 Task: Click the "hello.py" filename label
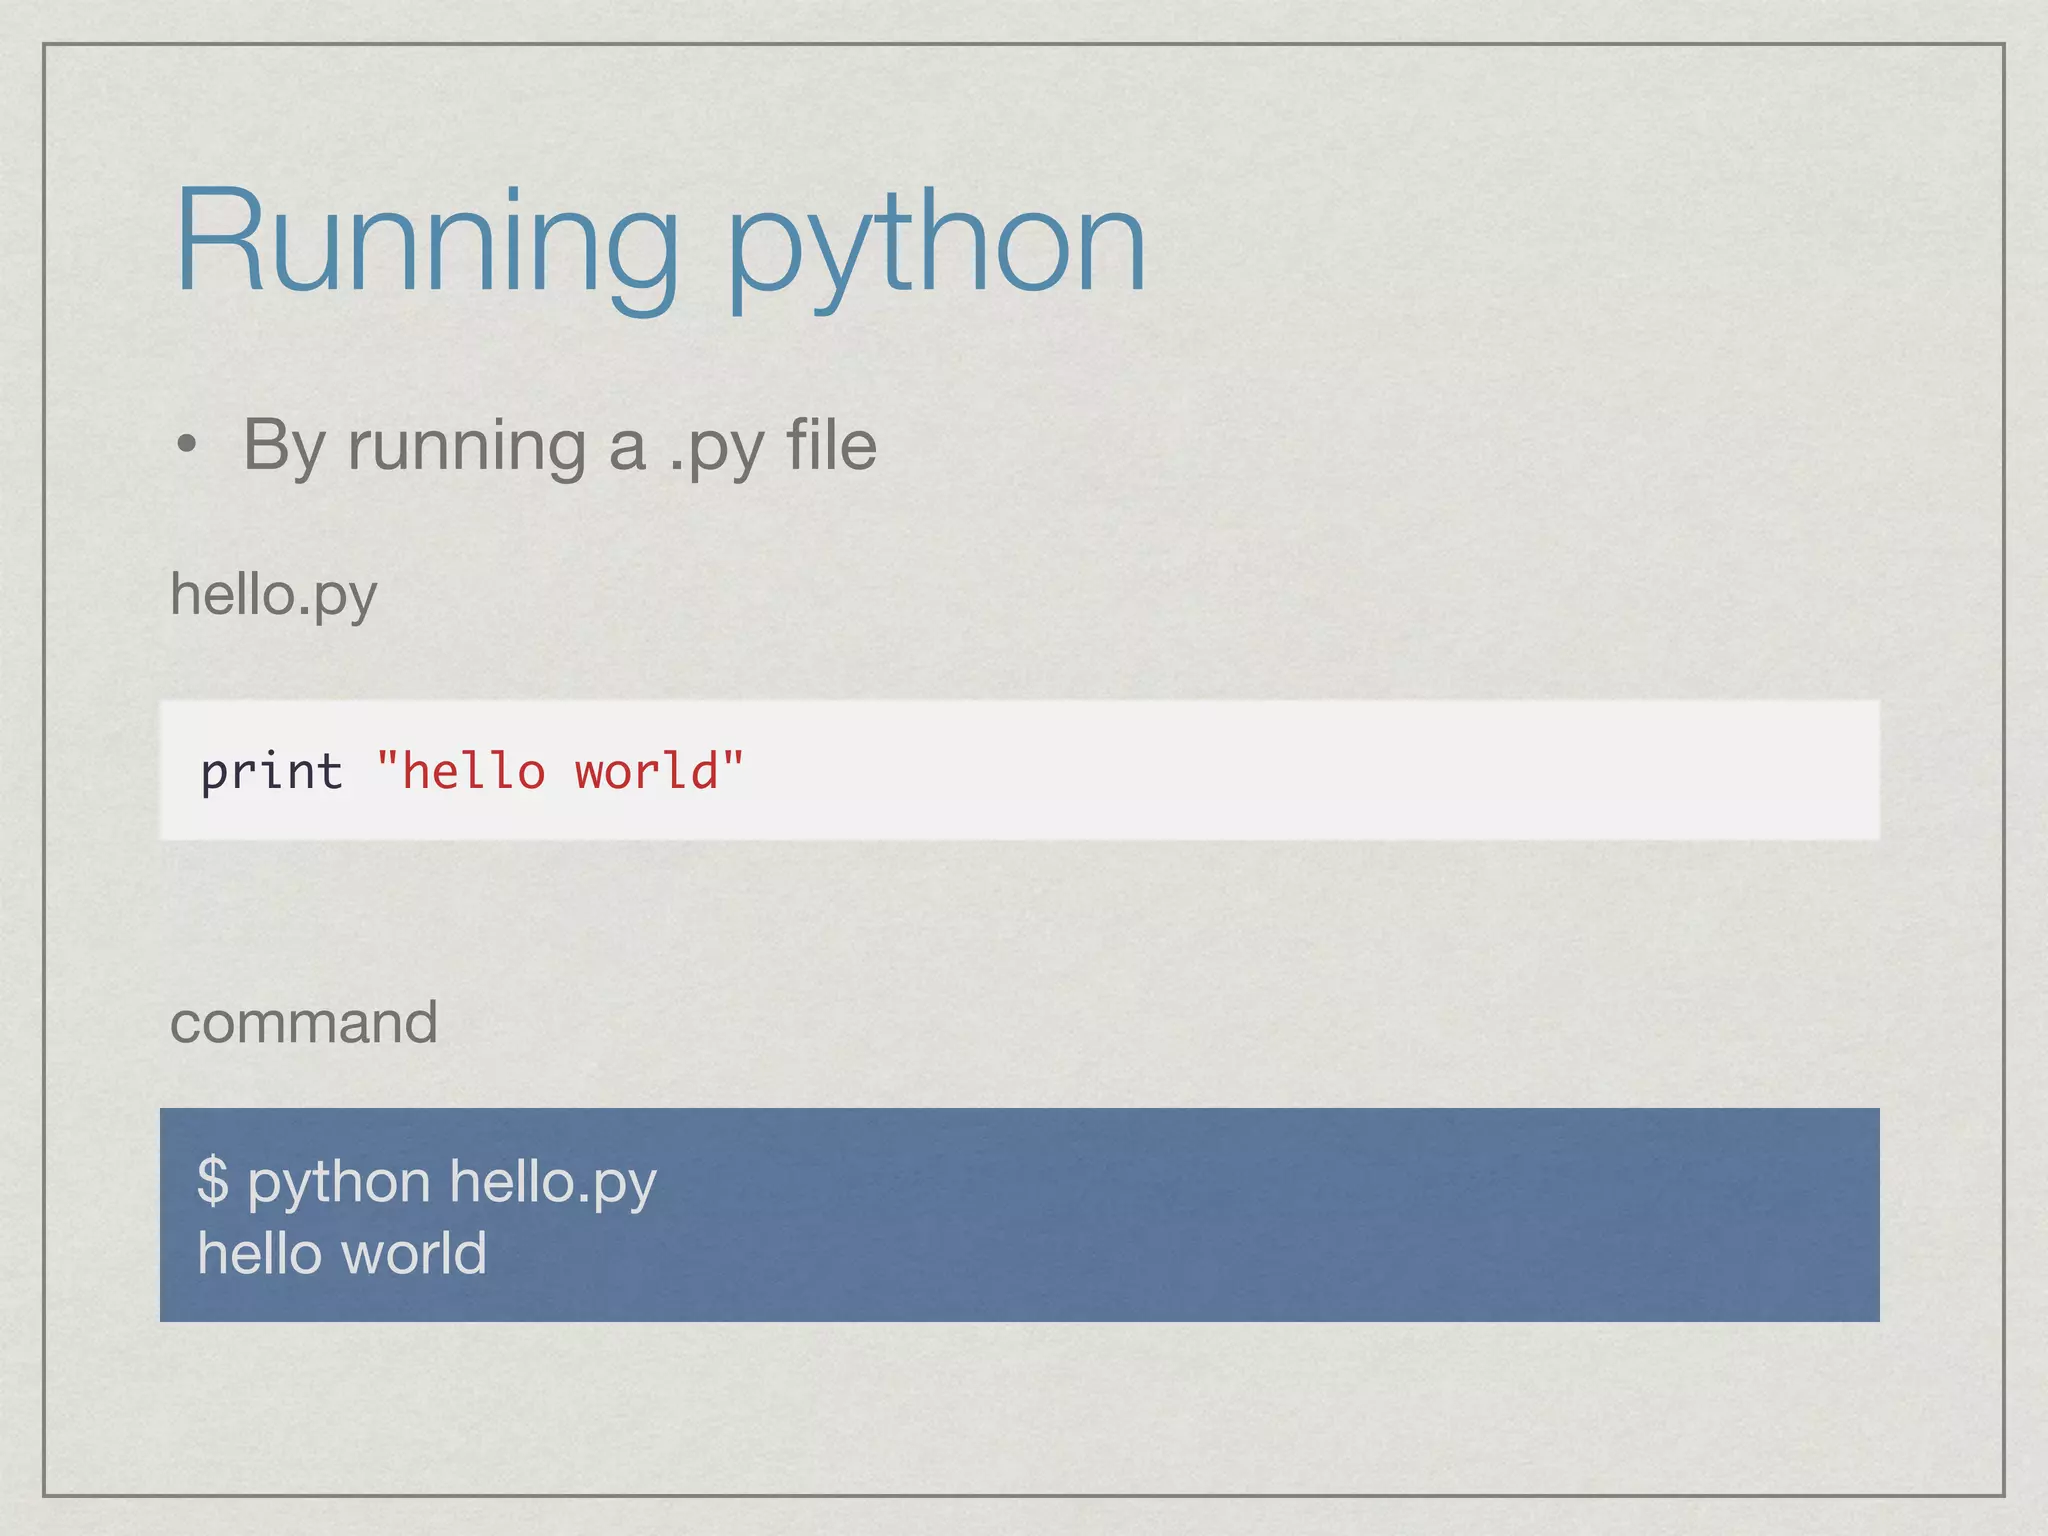[273, 595]
